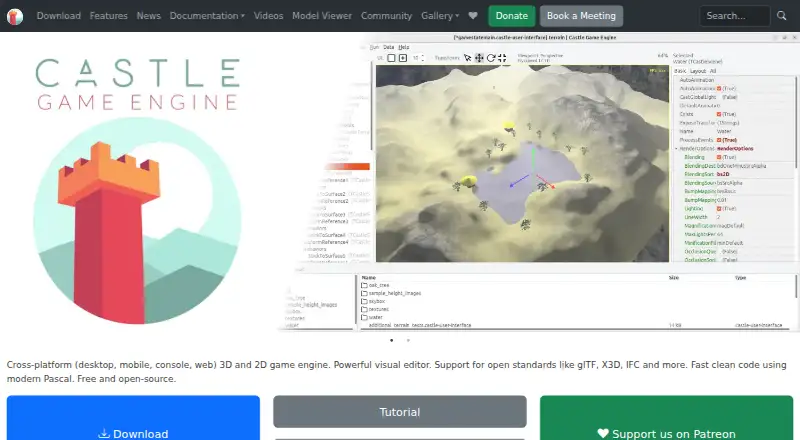Toggle the Exists checkbox in editor screenshot

click(x=719, y=114)
